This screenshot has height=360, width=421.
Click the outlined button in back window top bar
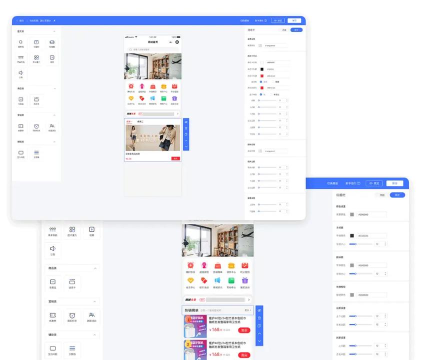[374, 183]
